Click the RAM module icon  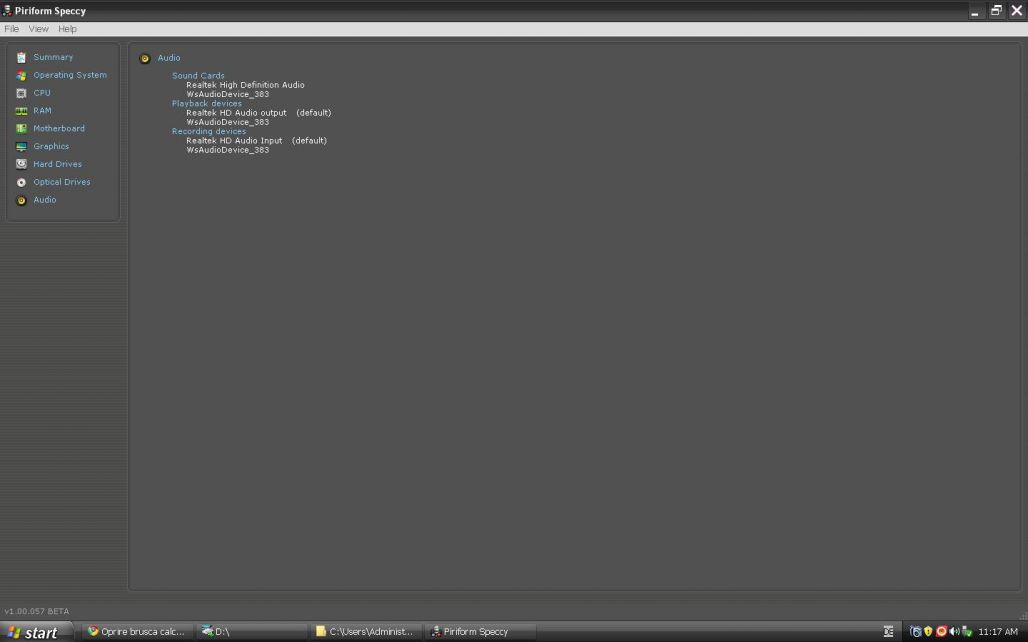pos(21,111)
